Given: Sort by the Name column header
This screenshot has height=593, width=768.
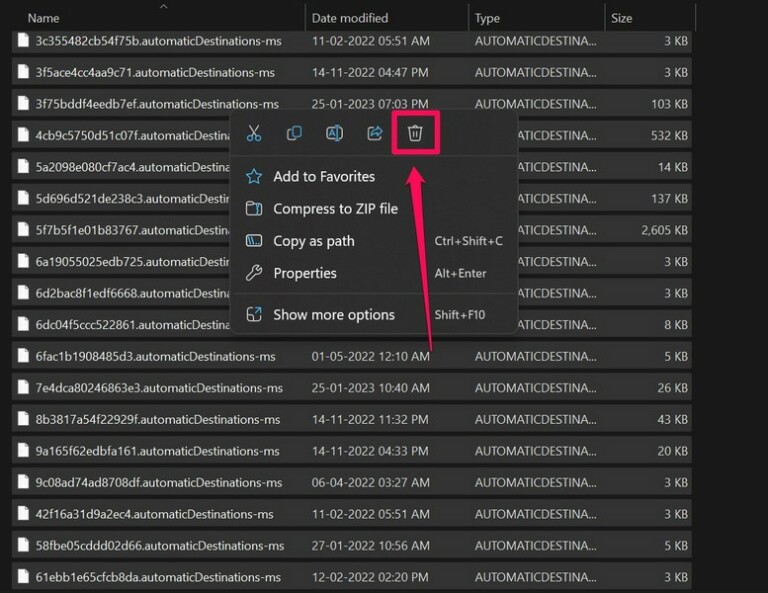Looking at the screenshot, I should [42, 18].
